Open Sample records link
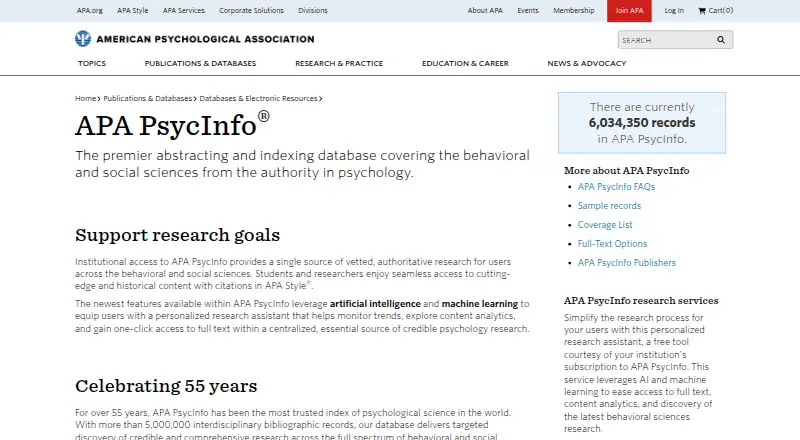 click(x=609, y=206)
